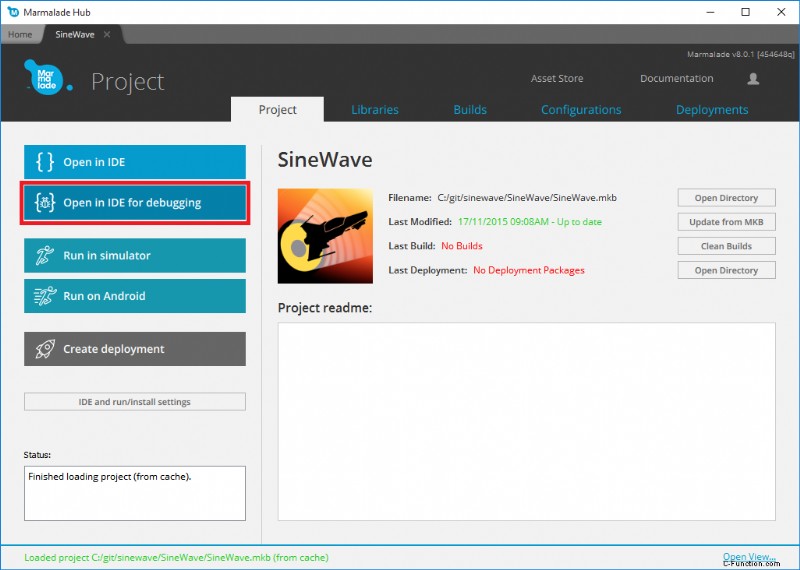Click the Marmalade Hub title bar icon

click(13, 12)
